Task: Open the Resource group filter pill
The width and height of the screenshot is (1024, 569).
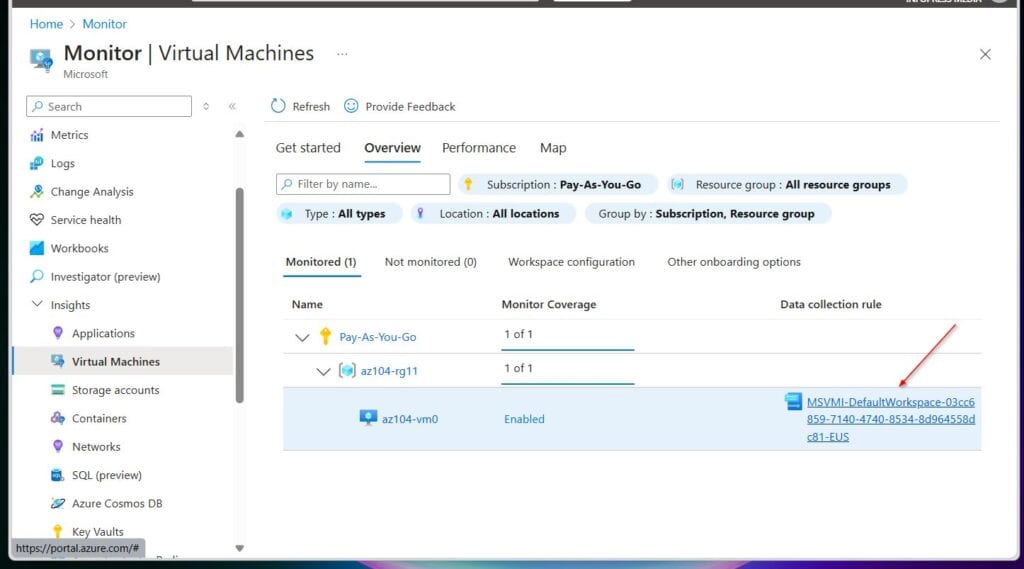Action: tap(787, 185)
